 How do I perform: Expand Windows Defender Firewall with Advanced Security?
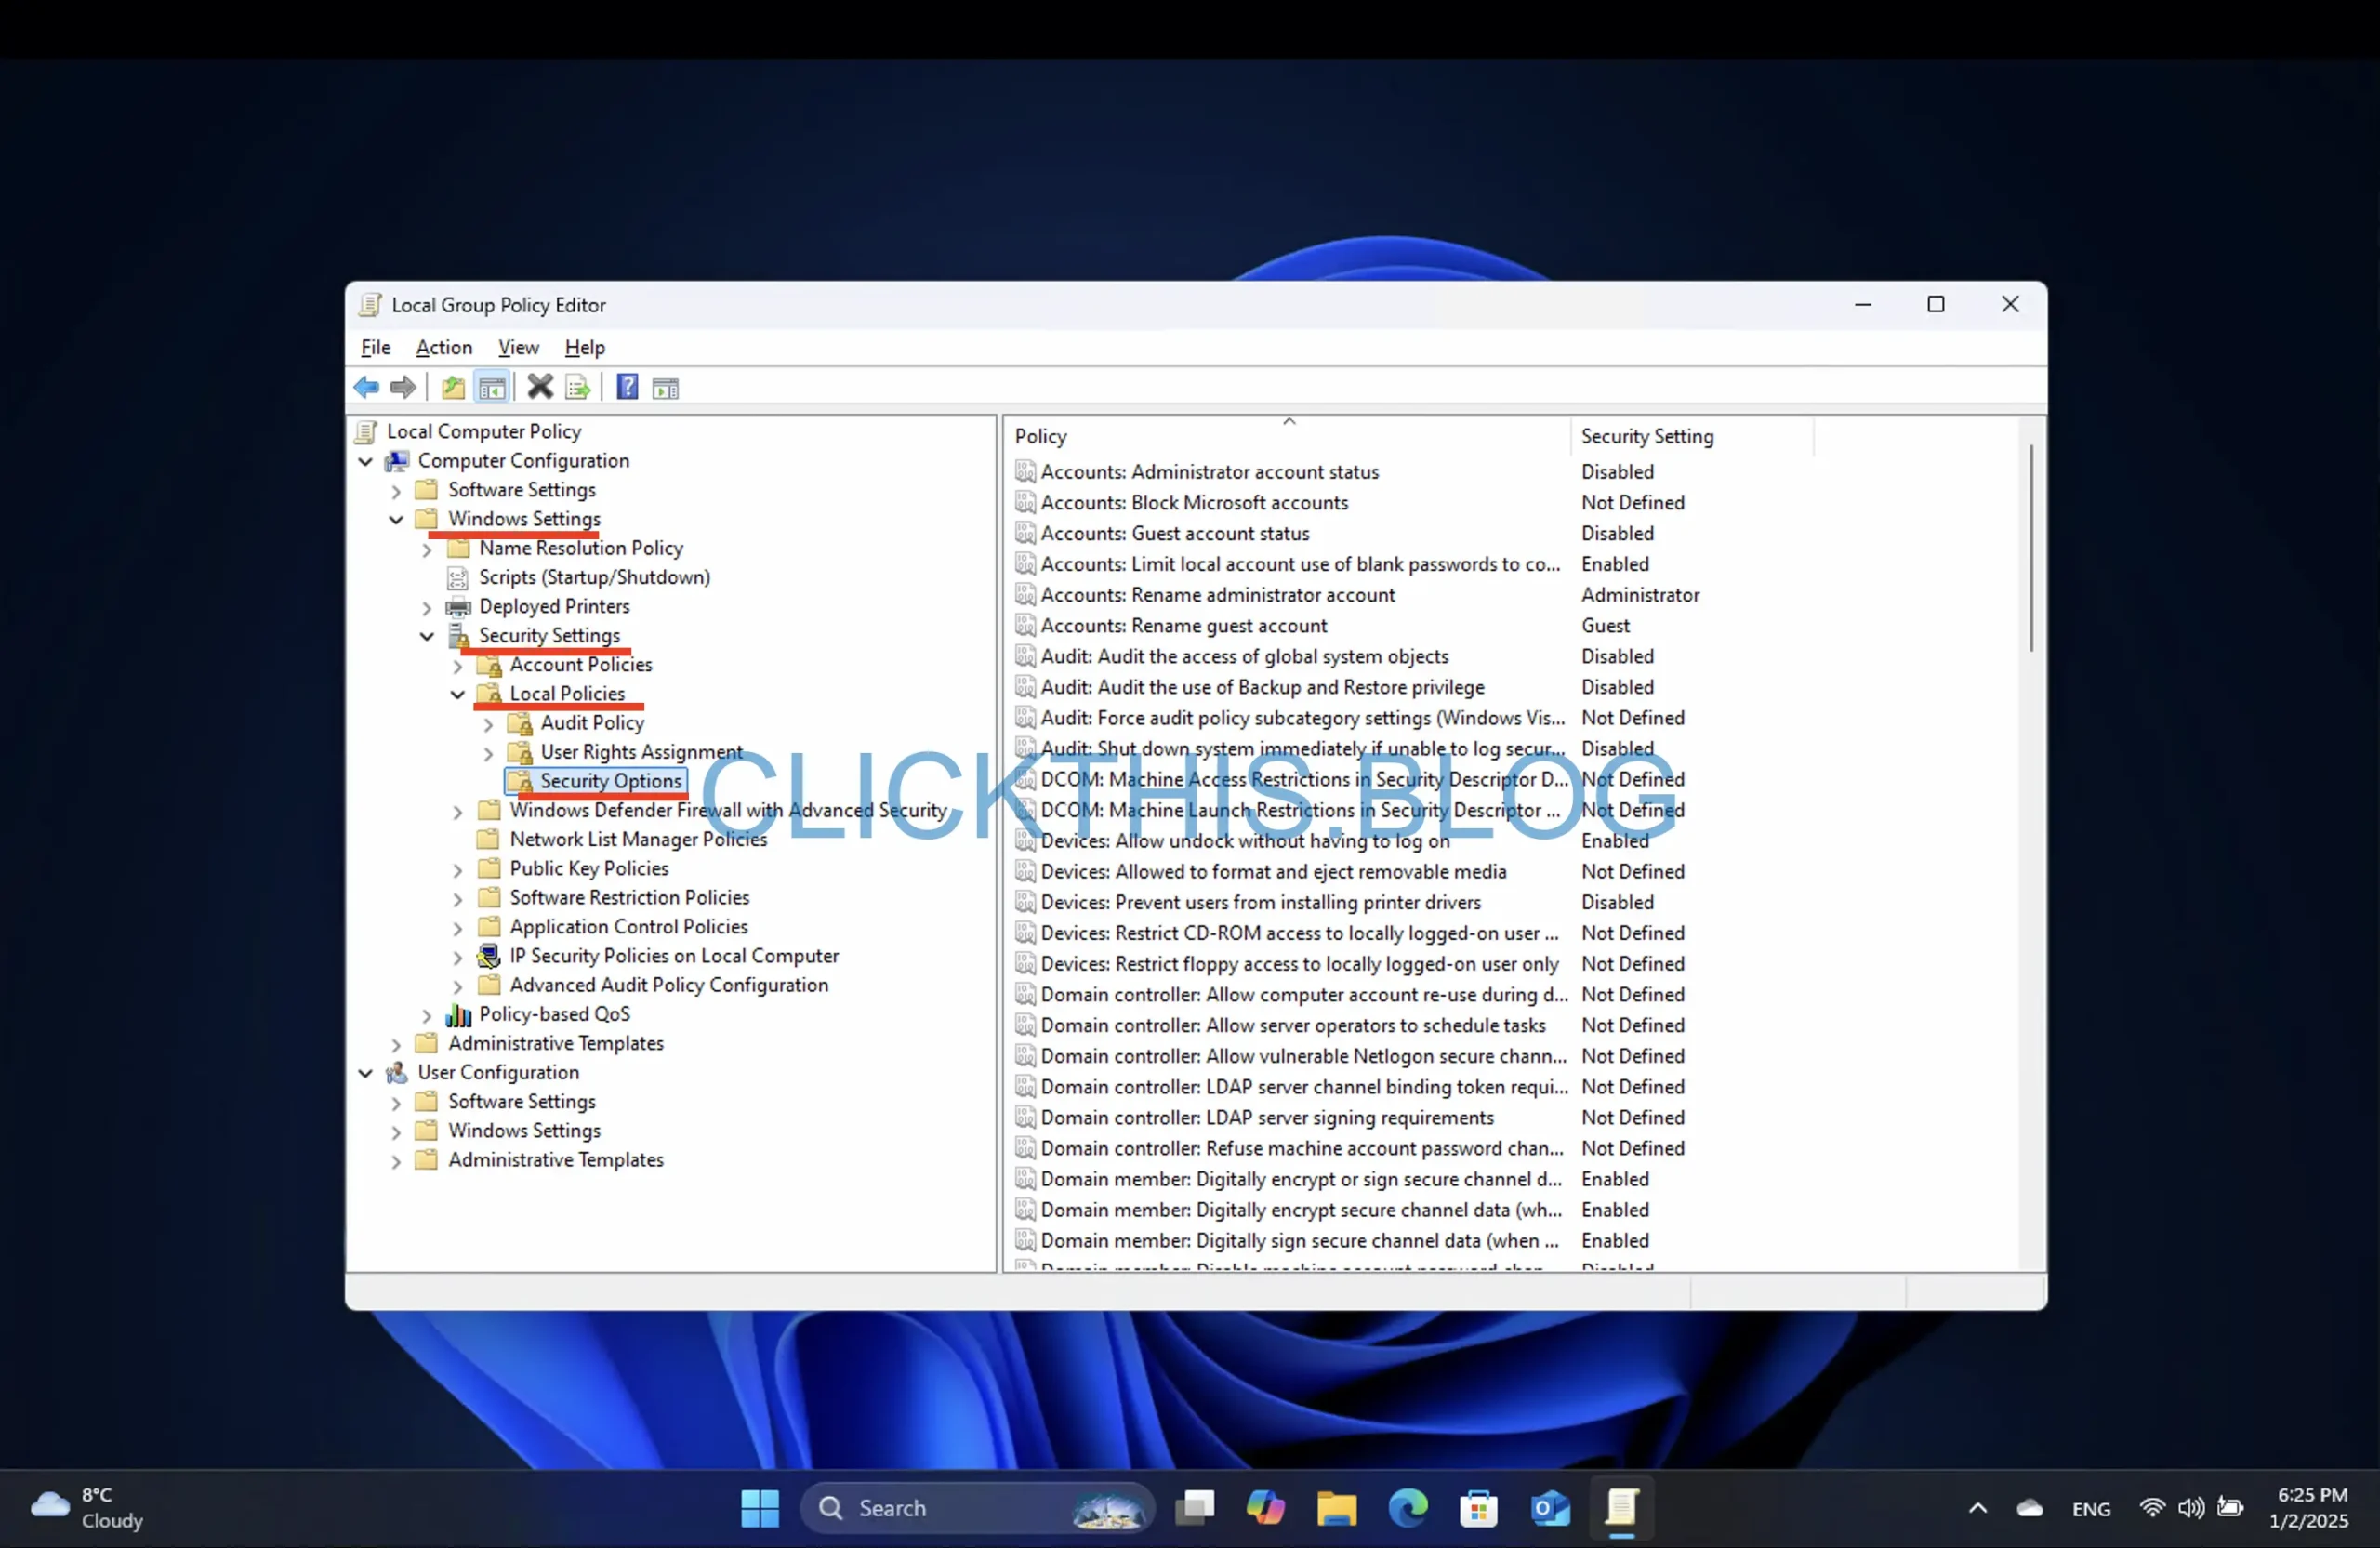tap(458, 812)
